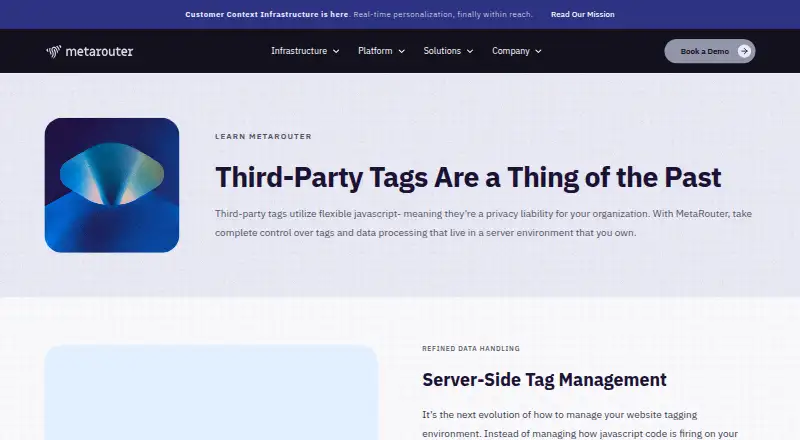Follow the Read Our Mission link
The height and width of the screenshot is (440, 800).
coord(583,14)
